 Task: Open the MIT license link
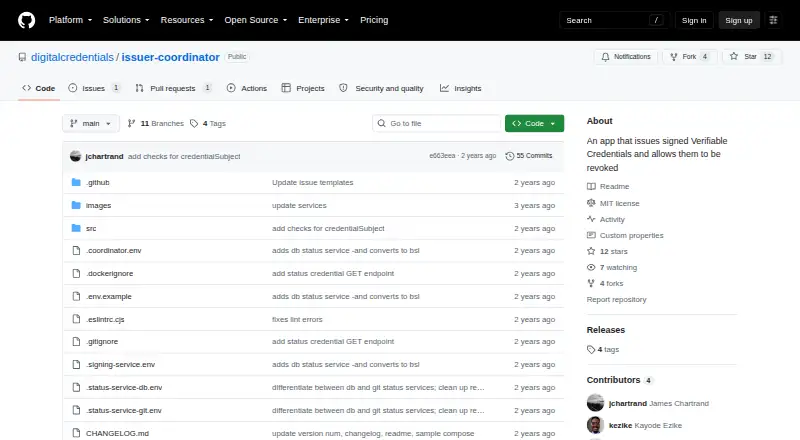click(x=613, y=203)
